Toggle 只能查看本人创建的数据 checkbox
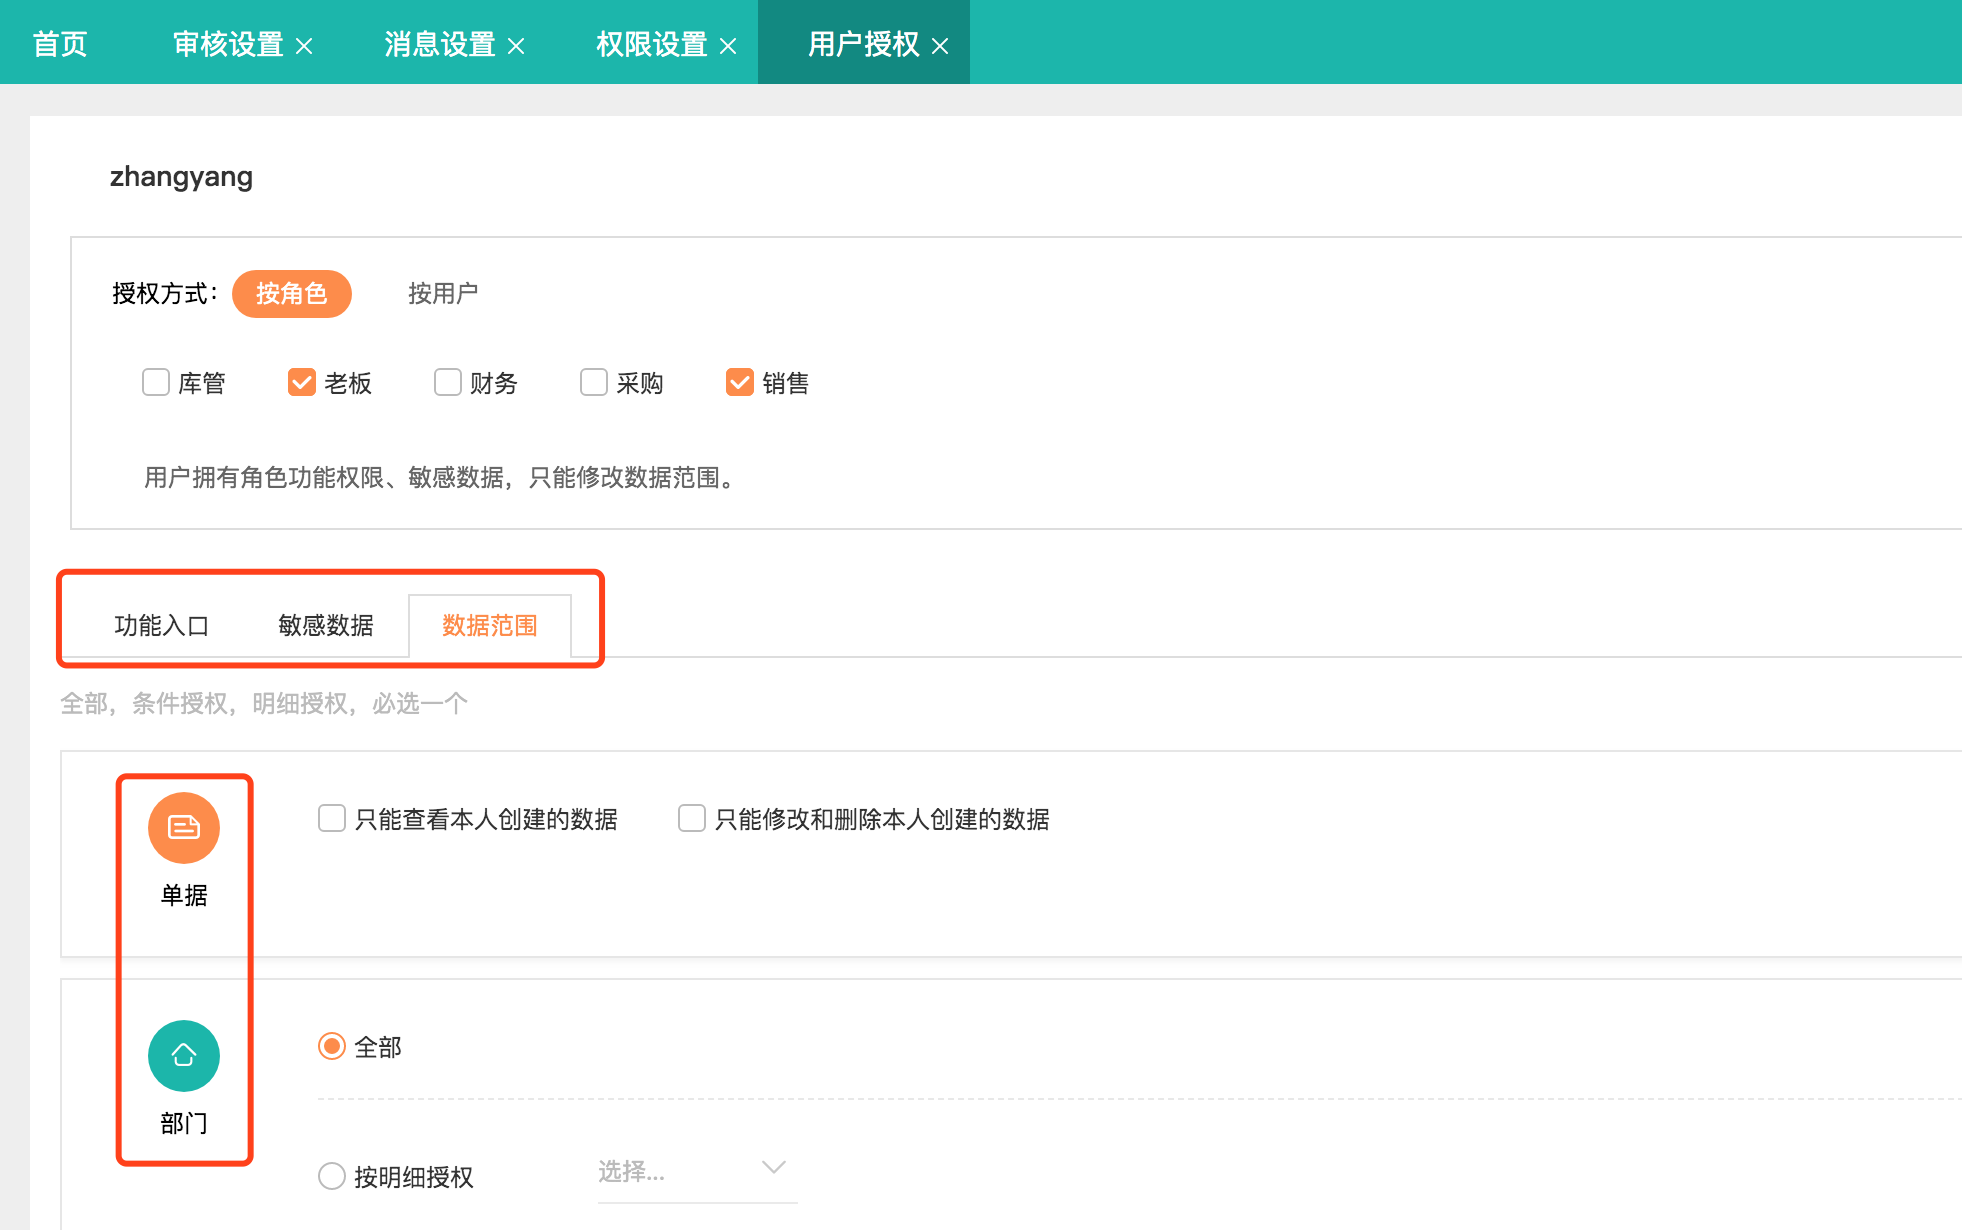The width and height of the screenshot is (1962, 1230). point(333,815)
